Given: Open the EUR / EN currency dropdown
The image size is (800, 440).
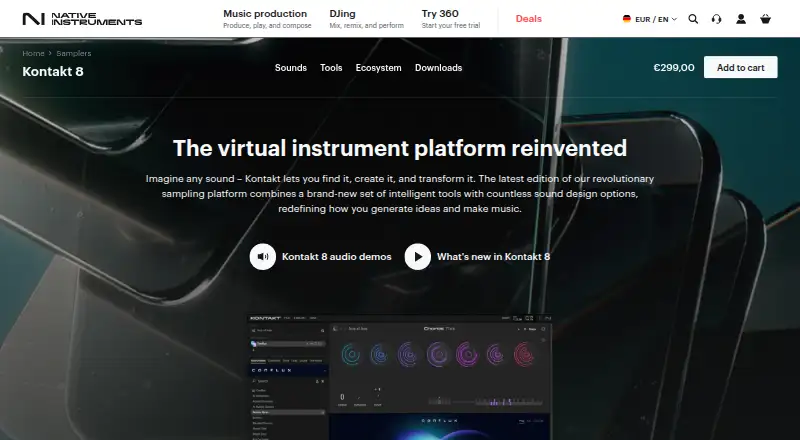Looking at the screenshot, I should (x=649, y=19).
